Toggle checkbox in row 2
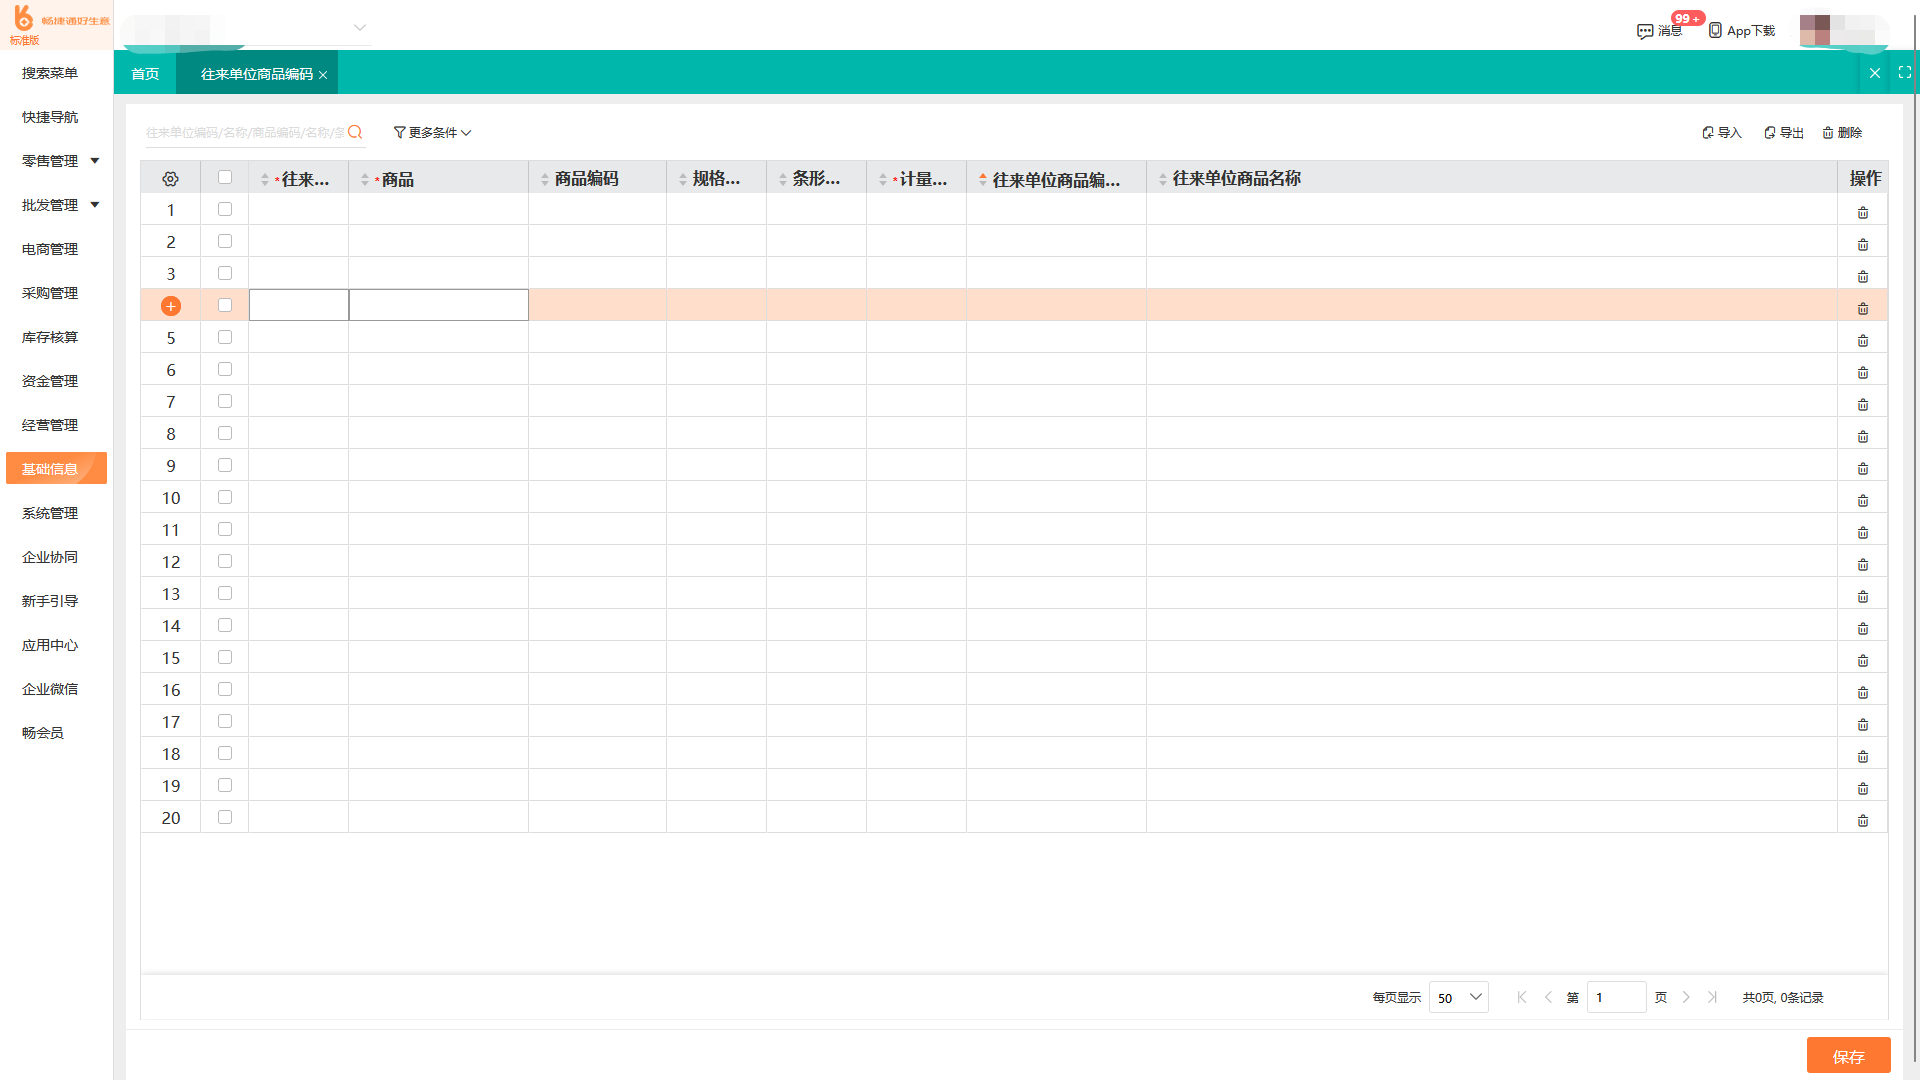Screen dimensions: 1920x1080 pos(224,240)
